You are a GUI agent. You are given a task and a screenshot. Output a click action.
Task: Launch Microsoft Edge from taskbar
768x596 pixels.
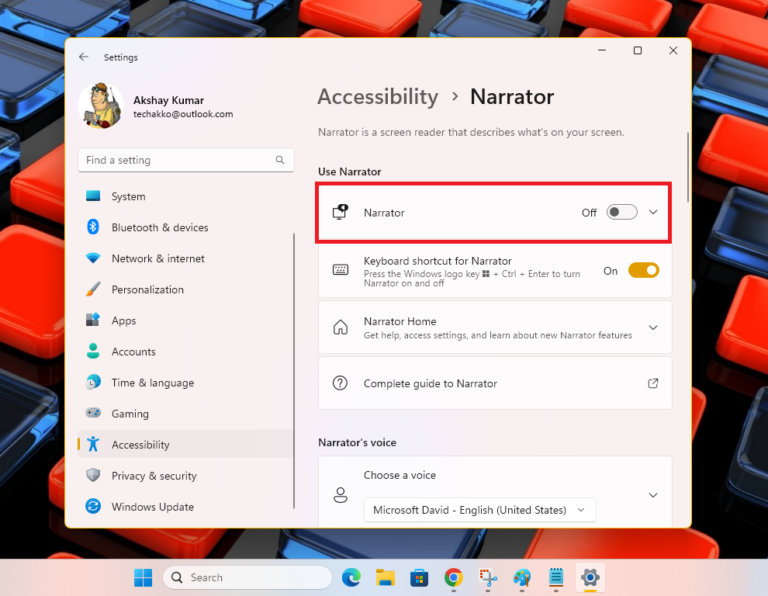[351, 578]
